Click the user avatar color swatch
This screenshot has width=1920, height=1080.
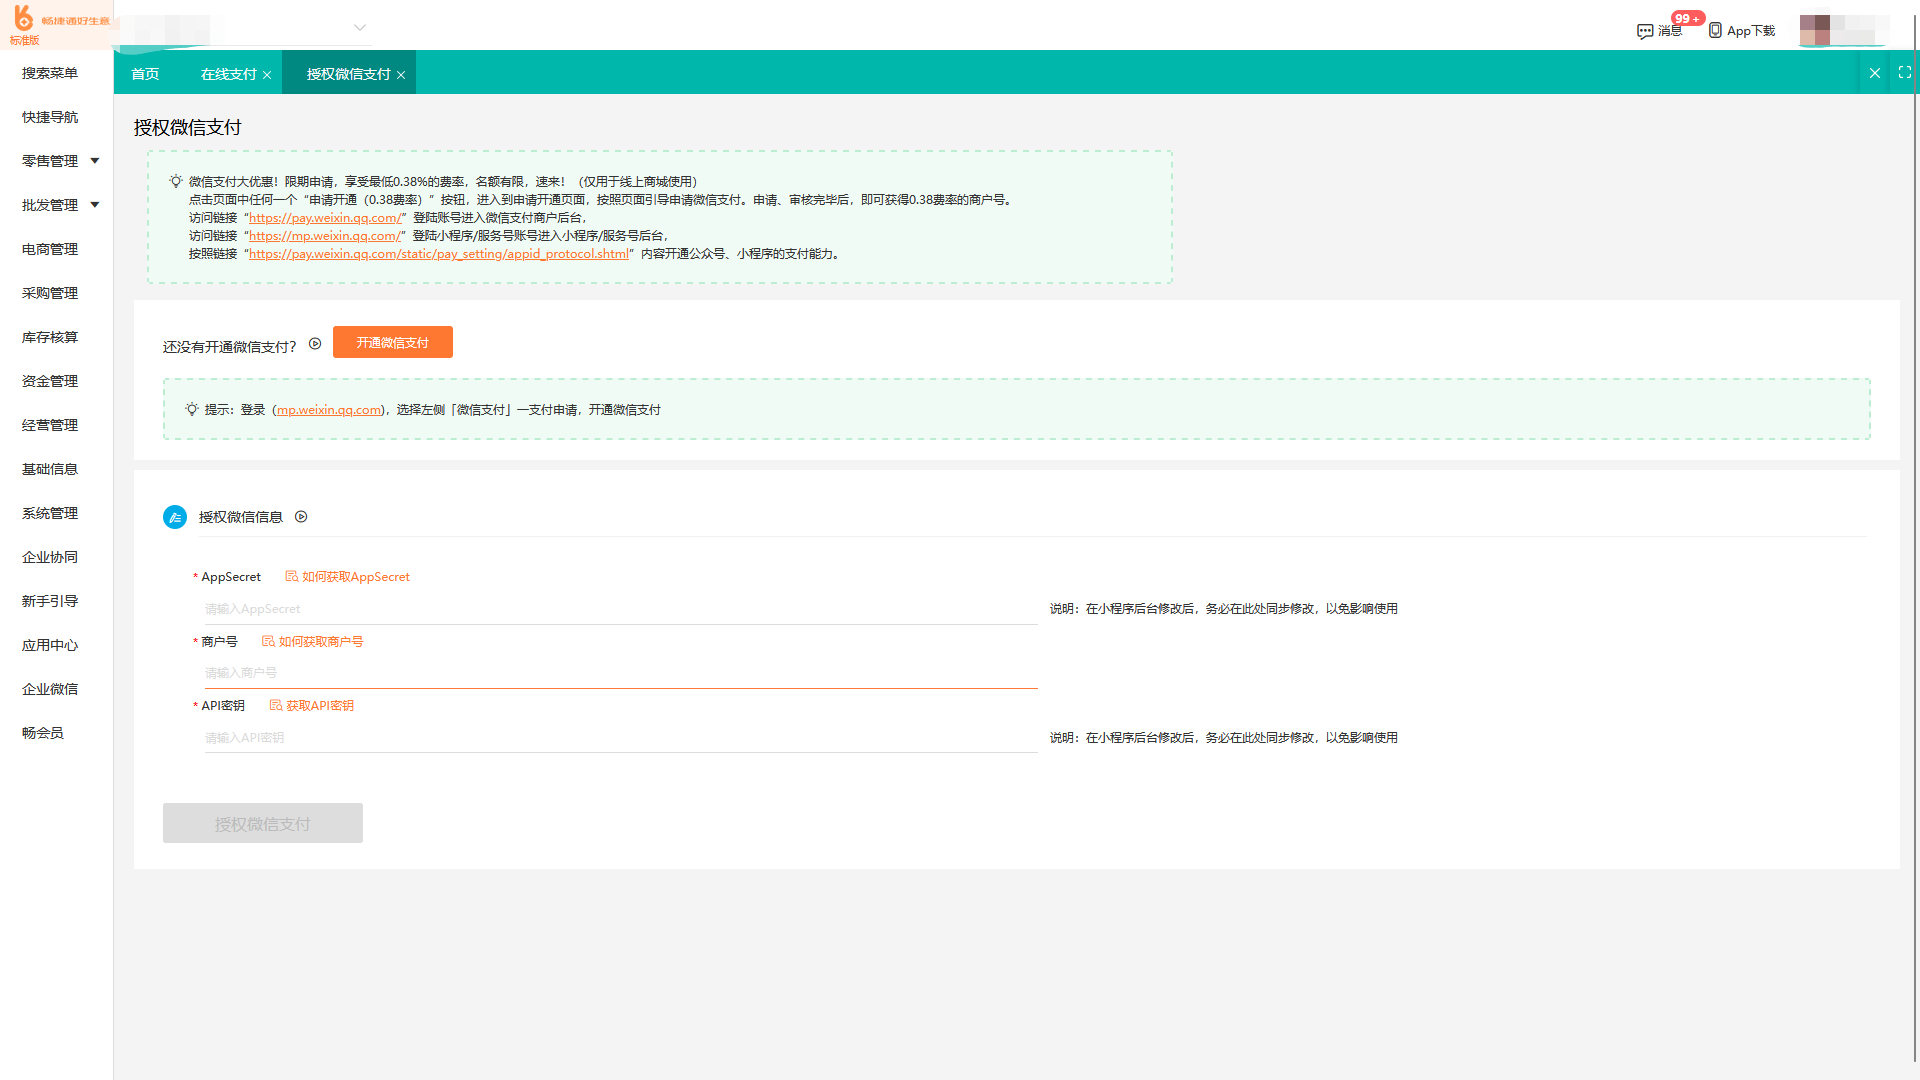pos(1818,29)
